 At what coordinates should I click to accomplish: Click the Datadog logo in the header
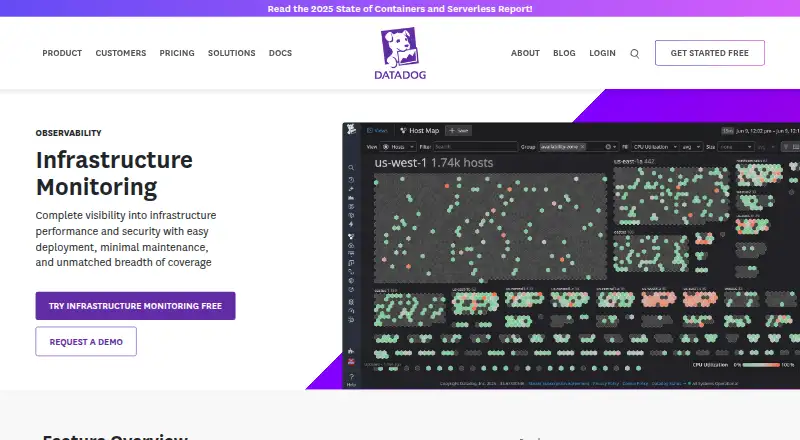coord(400,53)
